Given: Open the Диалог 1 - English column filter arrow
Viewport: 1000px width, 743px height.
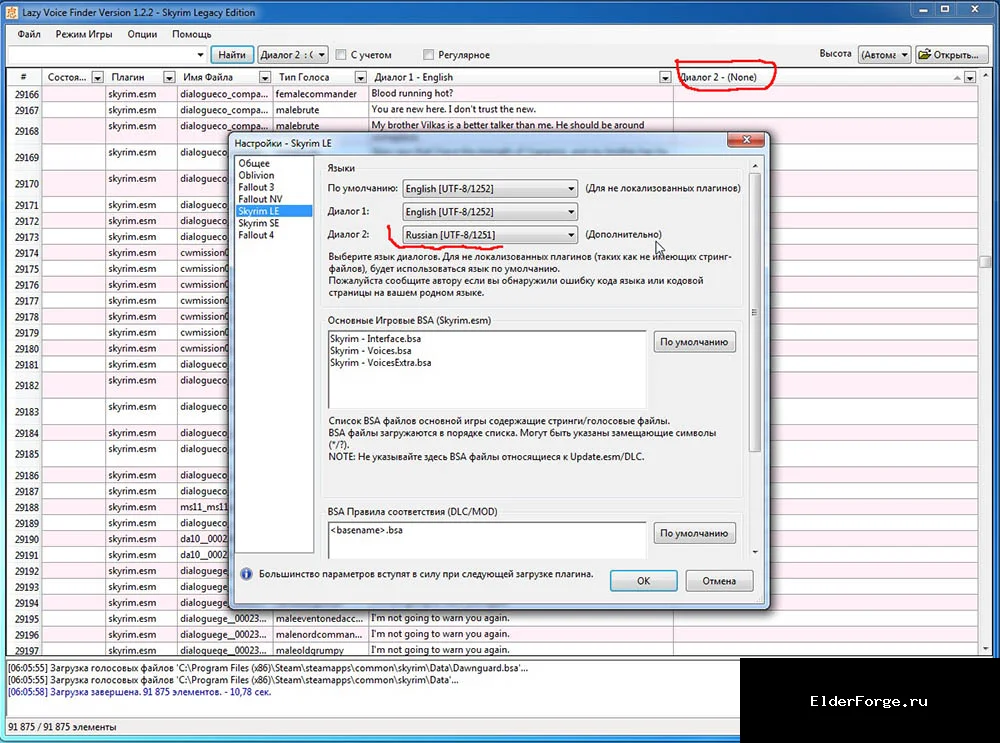Looking at the screenshot, I should pos(665,77).
